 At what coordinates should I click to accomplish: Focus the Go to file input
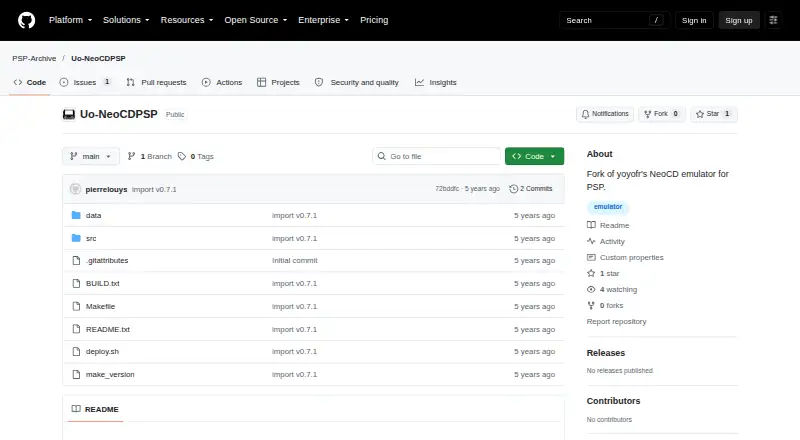437,156
